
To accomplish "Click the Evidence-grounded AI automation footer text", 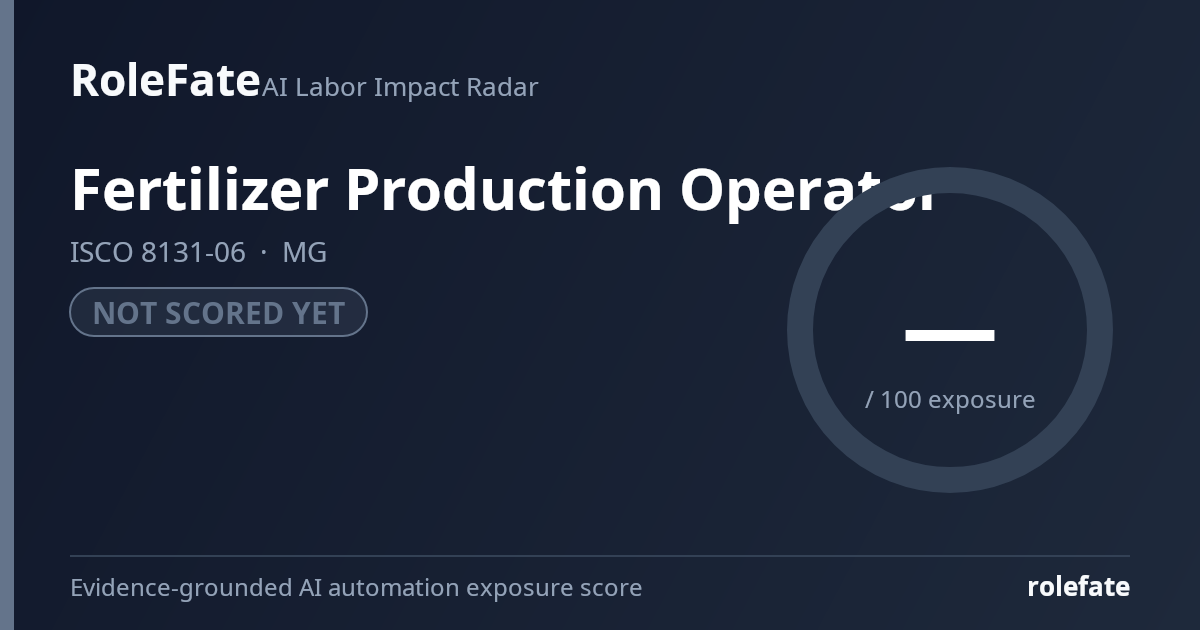I will [356, 587].
